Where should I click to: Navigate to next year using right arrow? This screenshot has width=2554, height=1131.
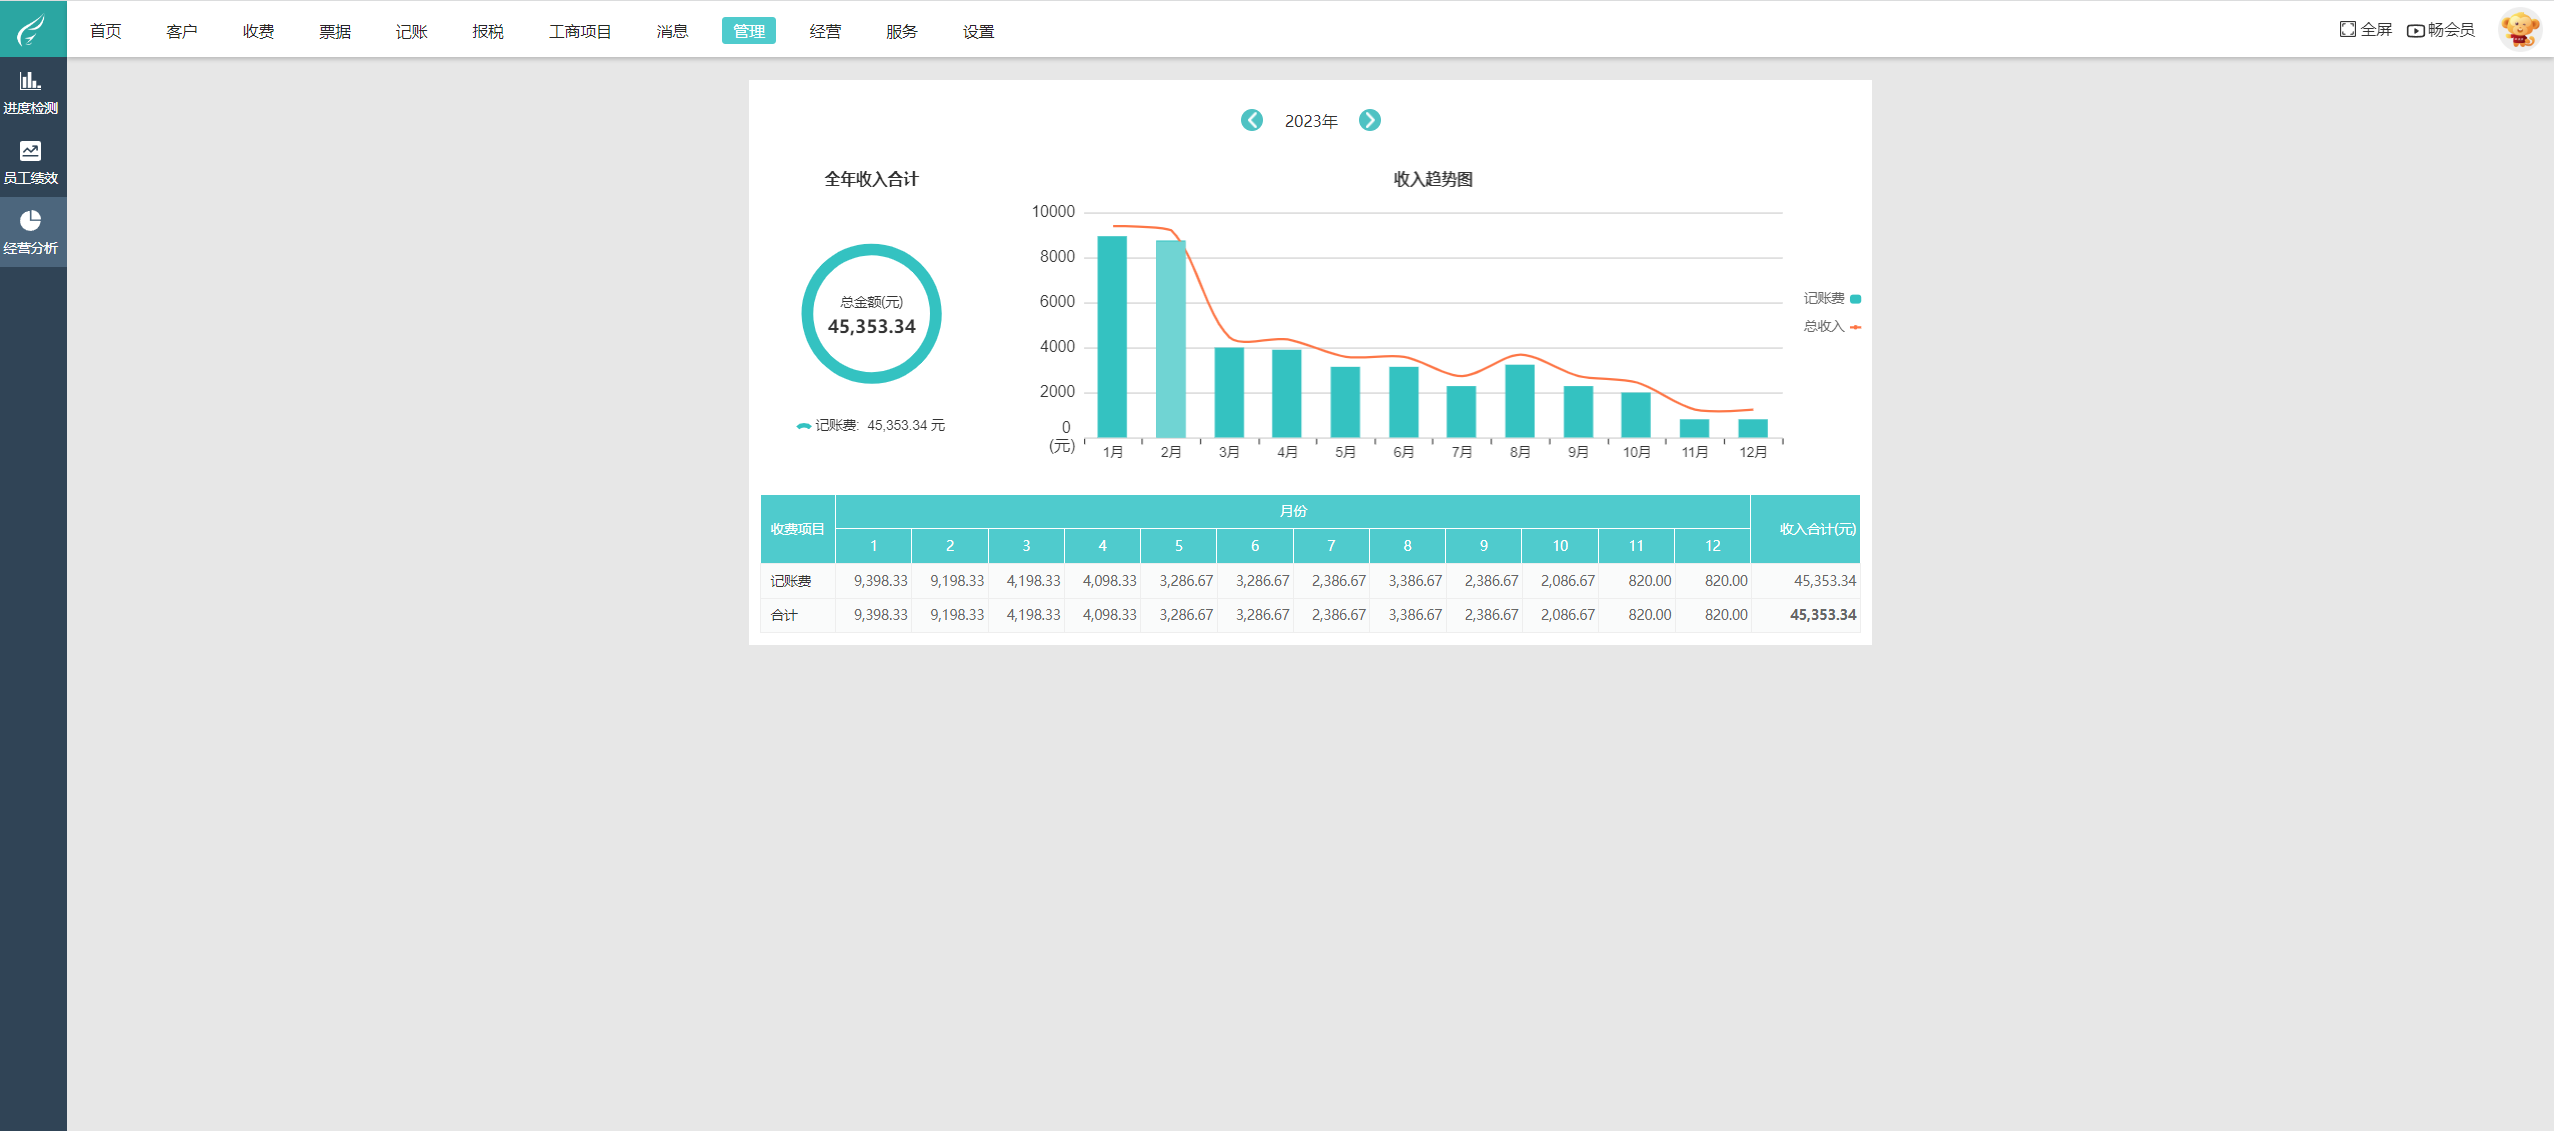(x=1373, y=121)
